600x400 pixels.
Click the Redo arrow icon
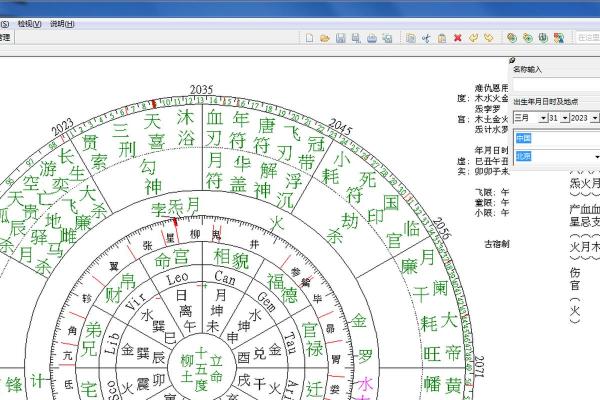click(x=489, y=38)
